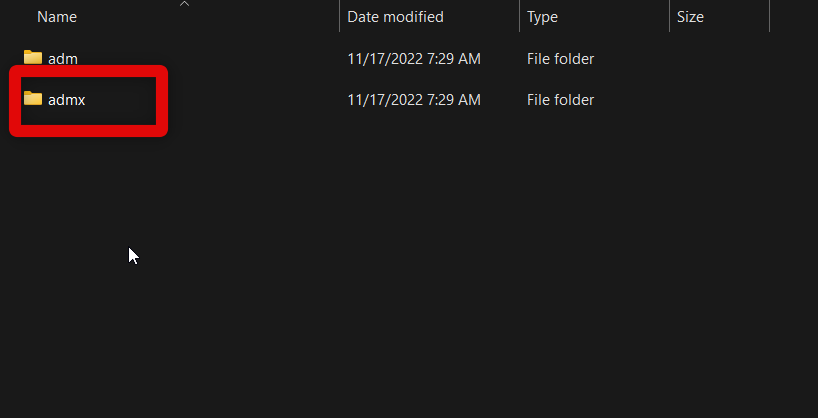Click the adm row's File folder type

click(560, 59)
